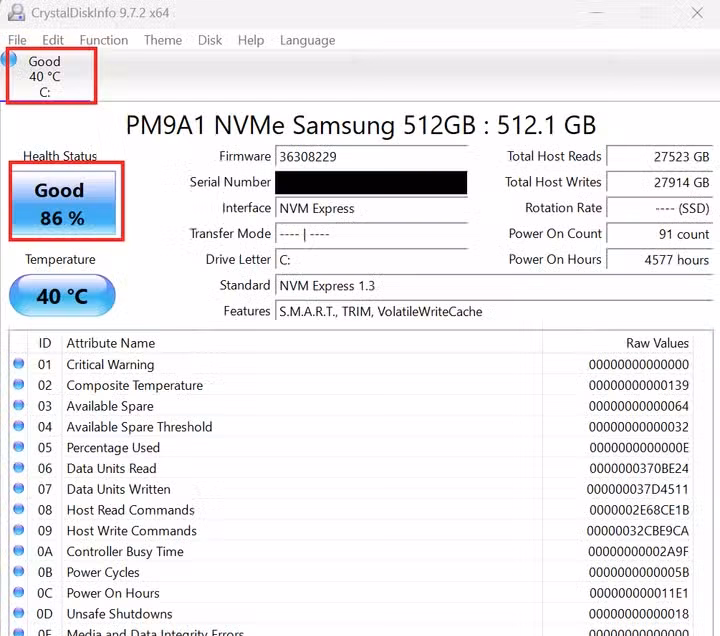Open the Disk menu
This screenshot has width=720, height=636.
(x=210, y=40)
